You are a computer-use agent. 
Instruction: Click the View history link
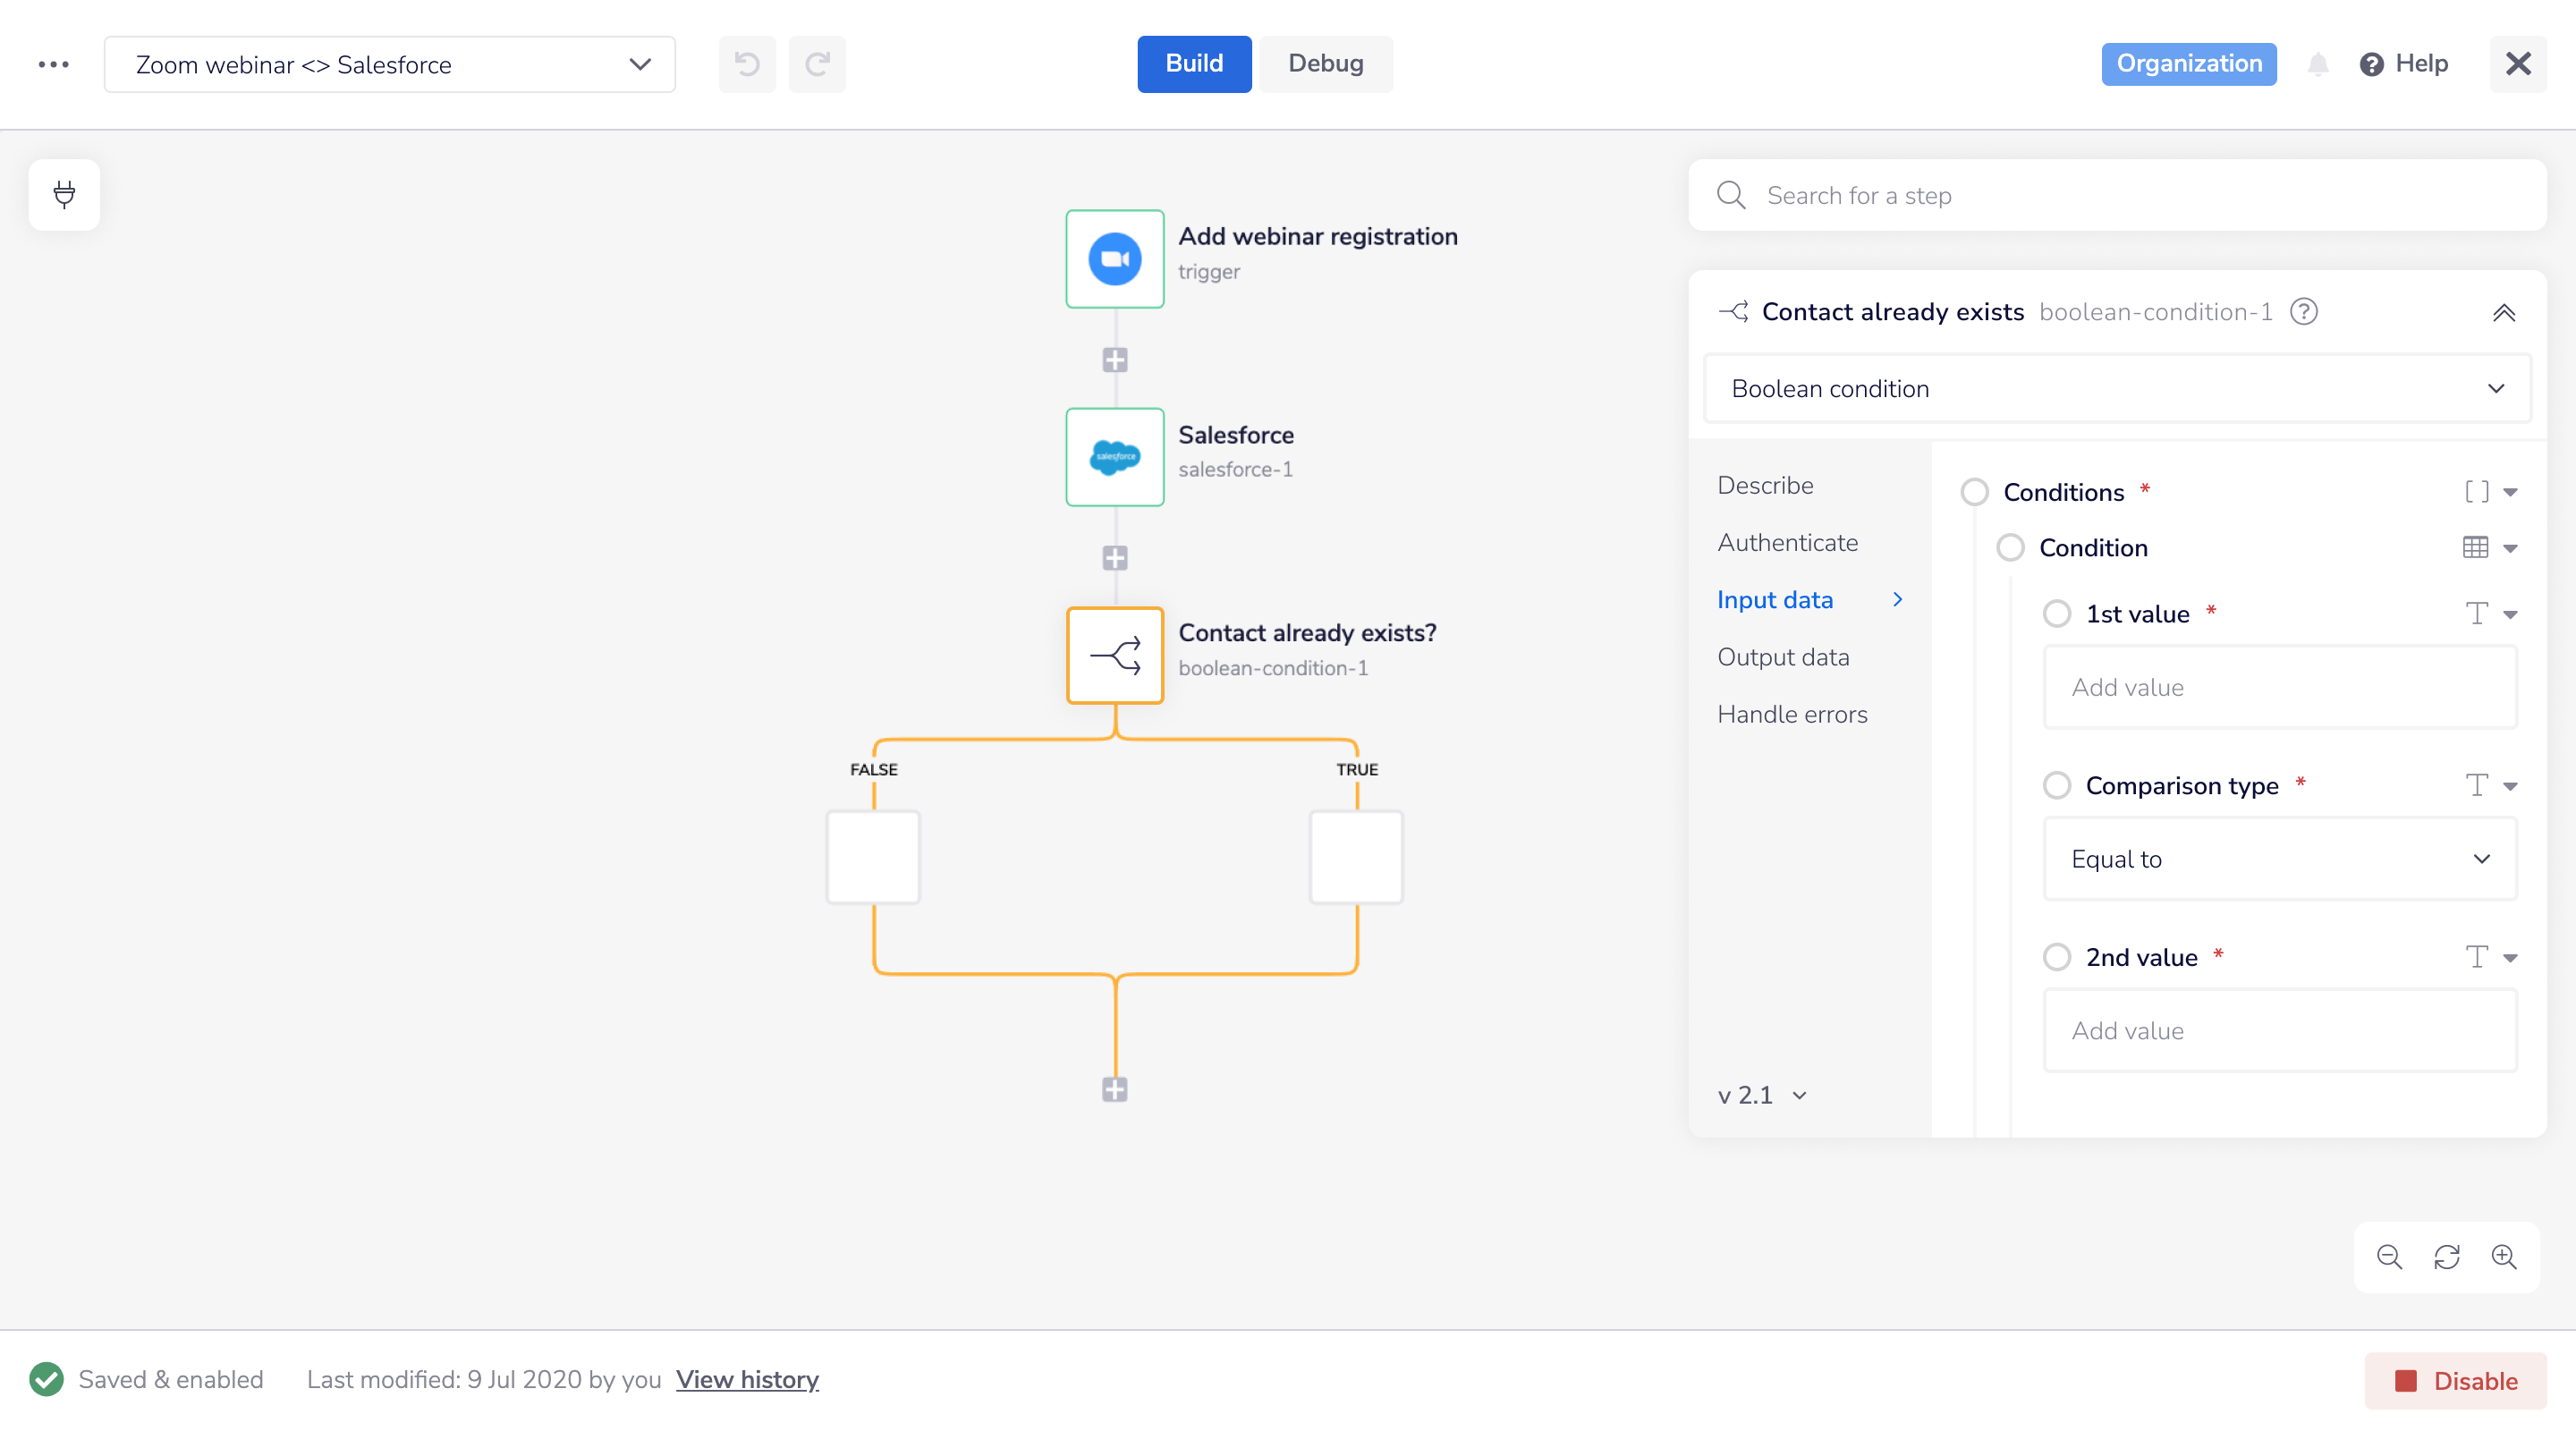747,1378
